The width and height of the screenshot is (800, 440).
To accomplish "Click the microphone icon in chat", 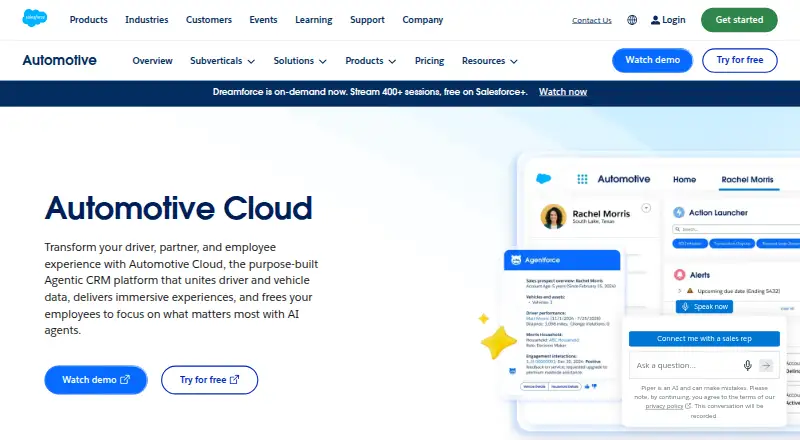I will coord(747,365).
